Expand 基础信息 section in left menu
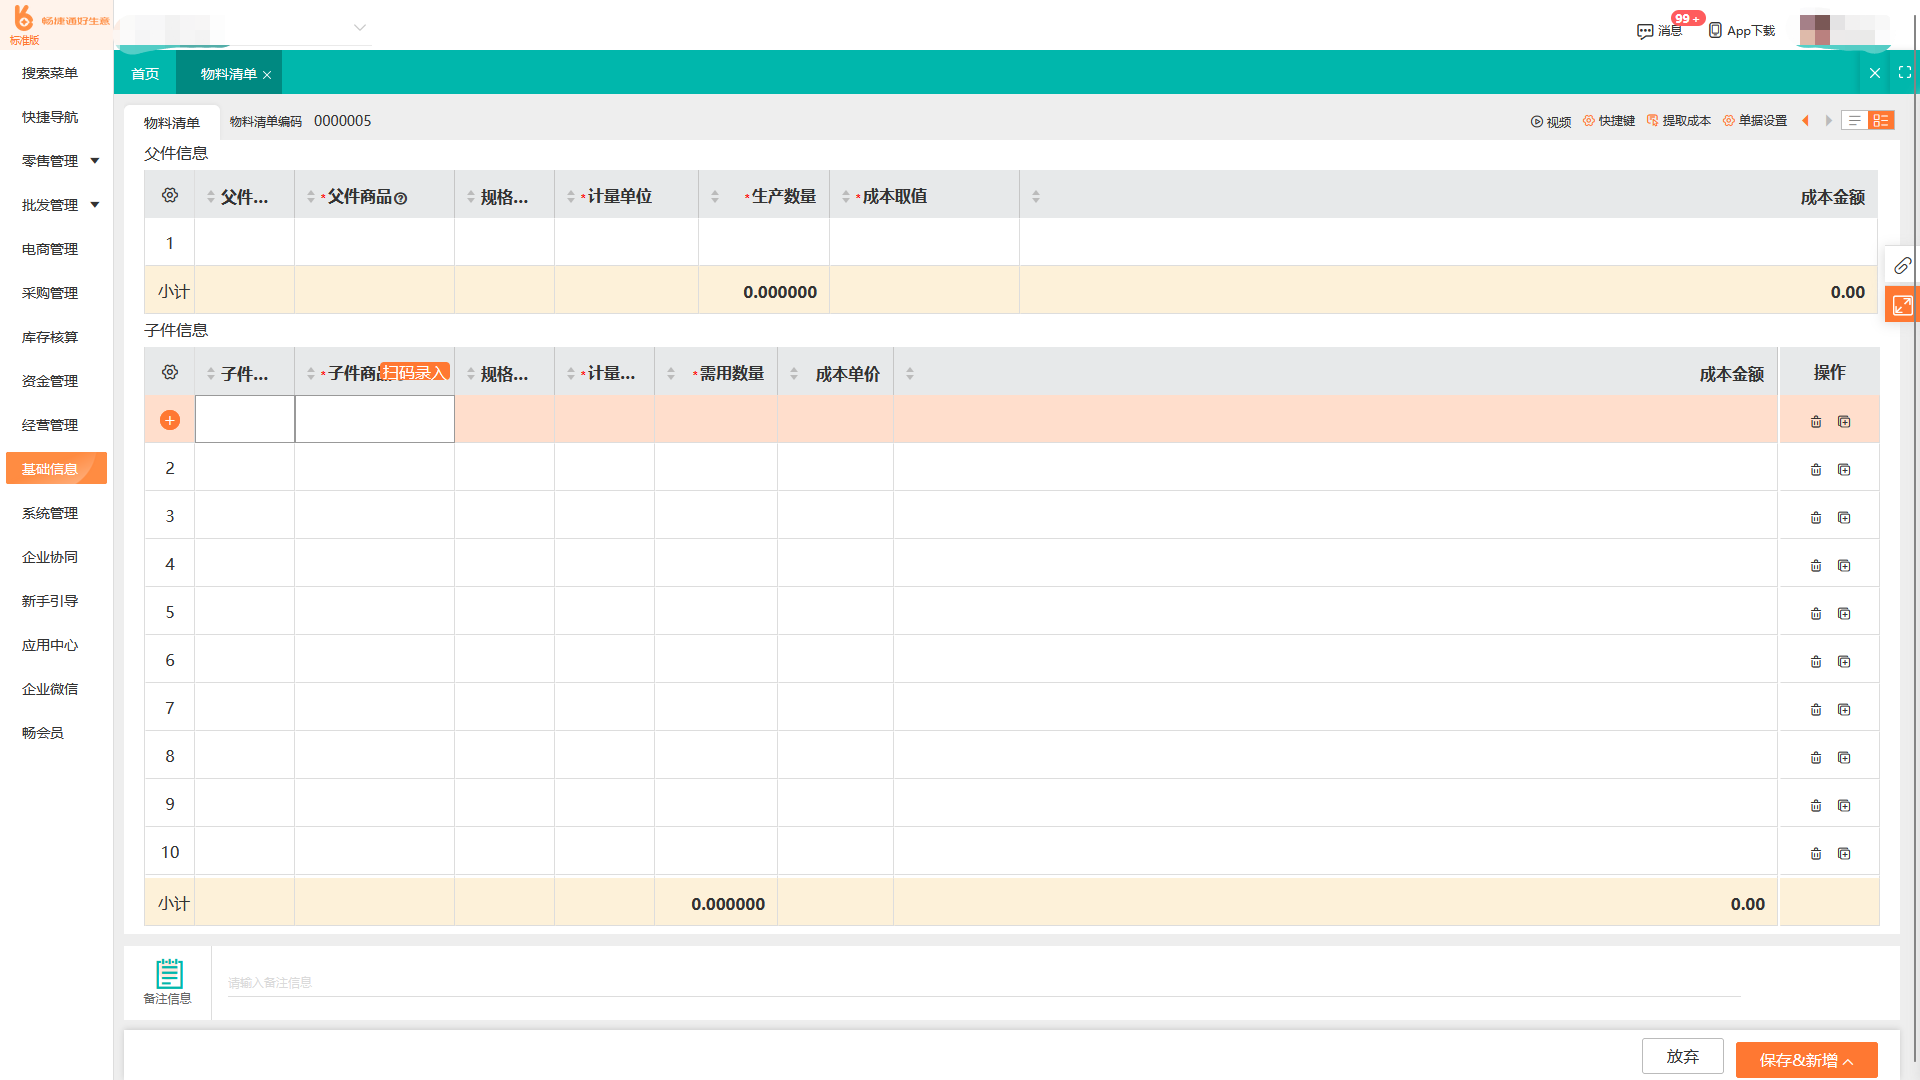 53,468
